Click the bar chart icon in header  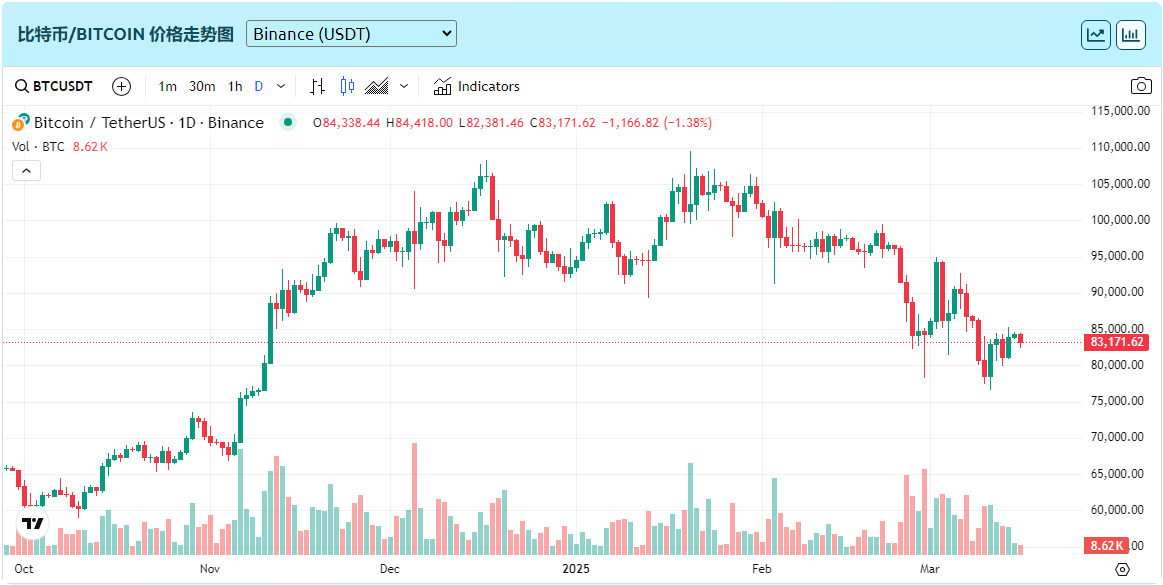click(1131, 35)
